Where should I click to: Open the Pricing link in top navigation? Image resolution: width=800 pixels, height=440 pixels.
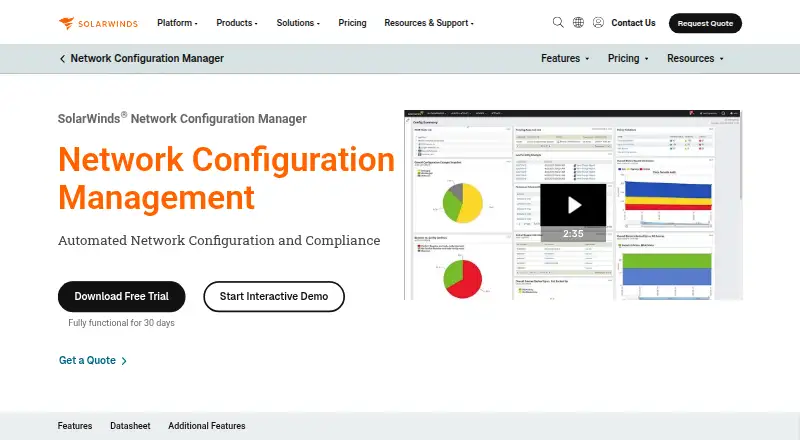(x=352, y=23)
